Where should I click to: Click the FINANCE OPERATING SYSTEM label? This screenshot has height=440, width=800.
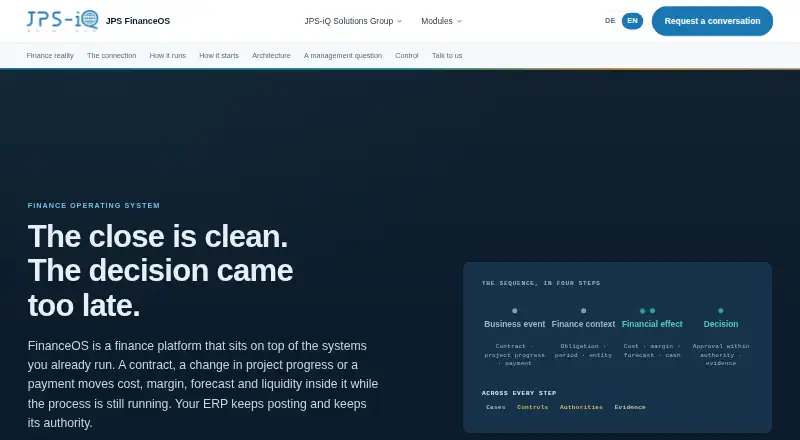pos(94,205)
